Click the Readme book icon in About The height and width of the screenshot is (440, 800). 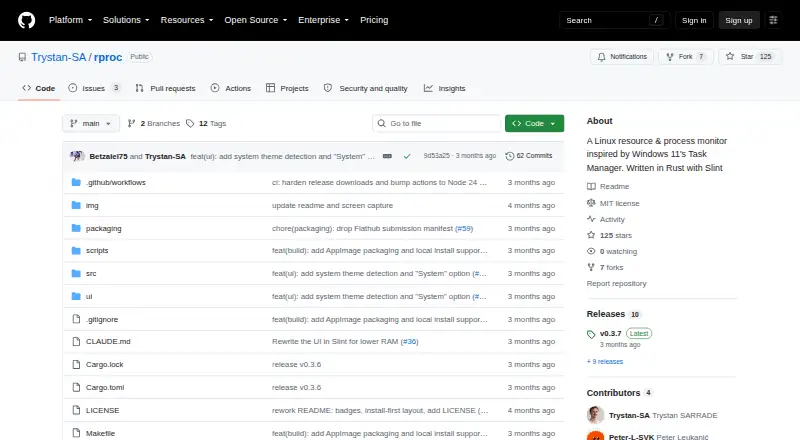(591, 187)
